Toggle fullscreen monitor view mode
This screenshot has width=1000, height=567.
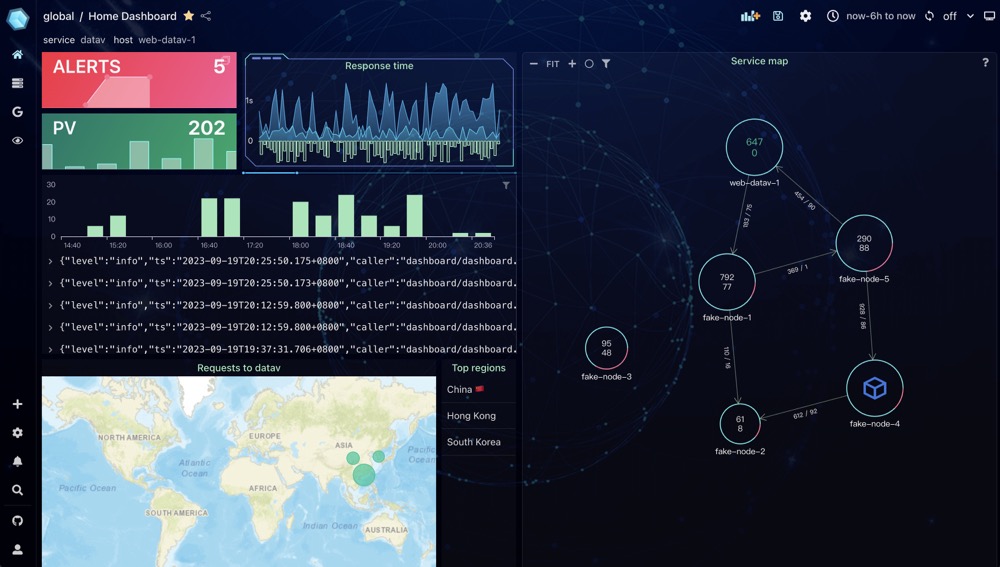989,16
